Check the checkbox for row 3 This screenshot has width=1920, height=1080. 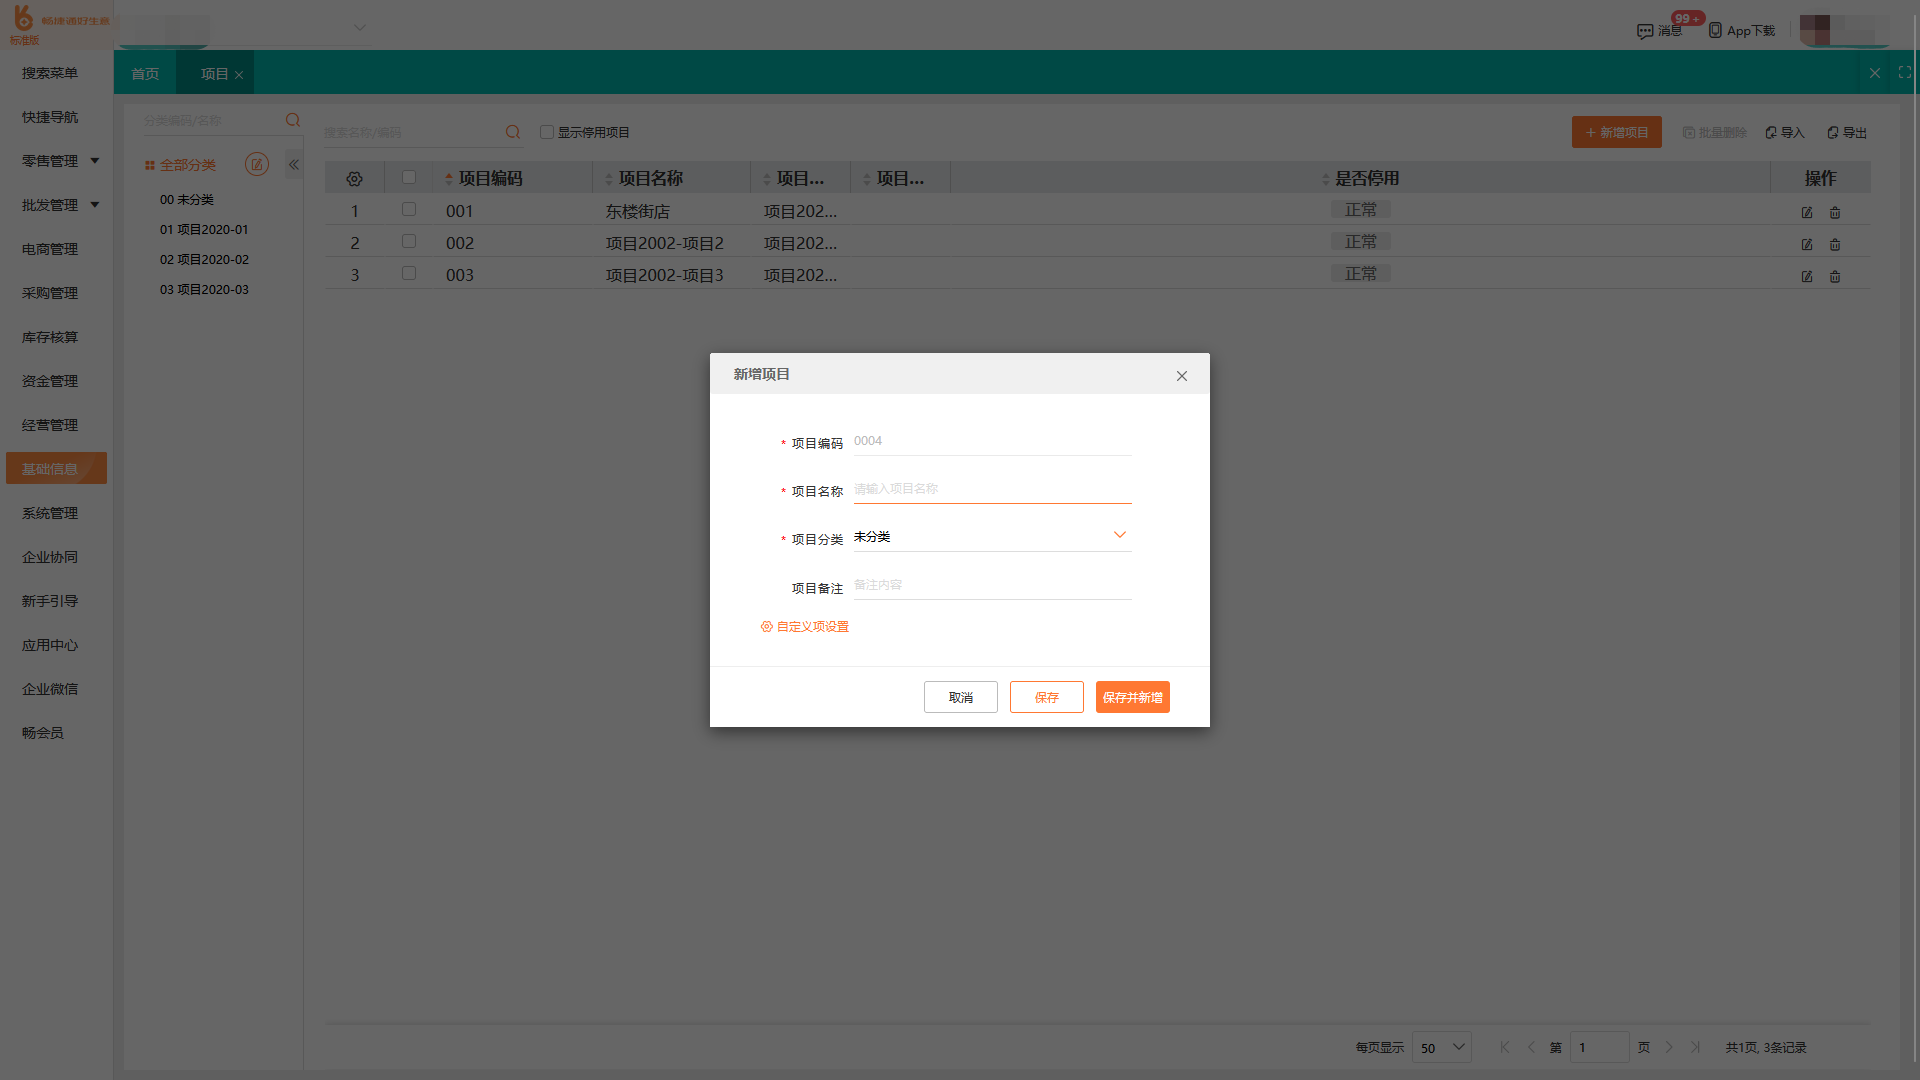(409, 273)
